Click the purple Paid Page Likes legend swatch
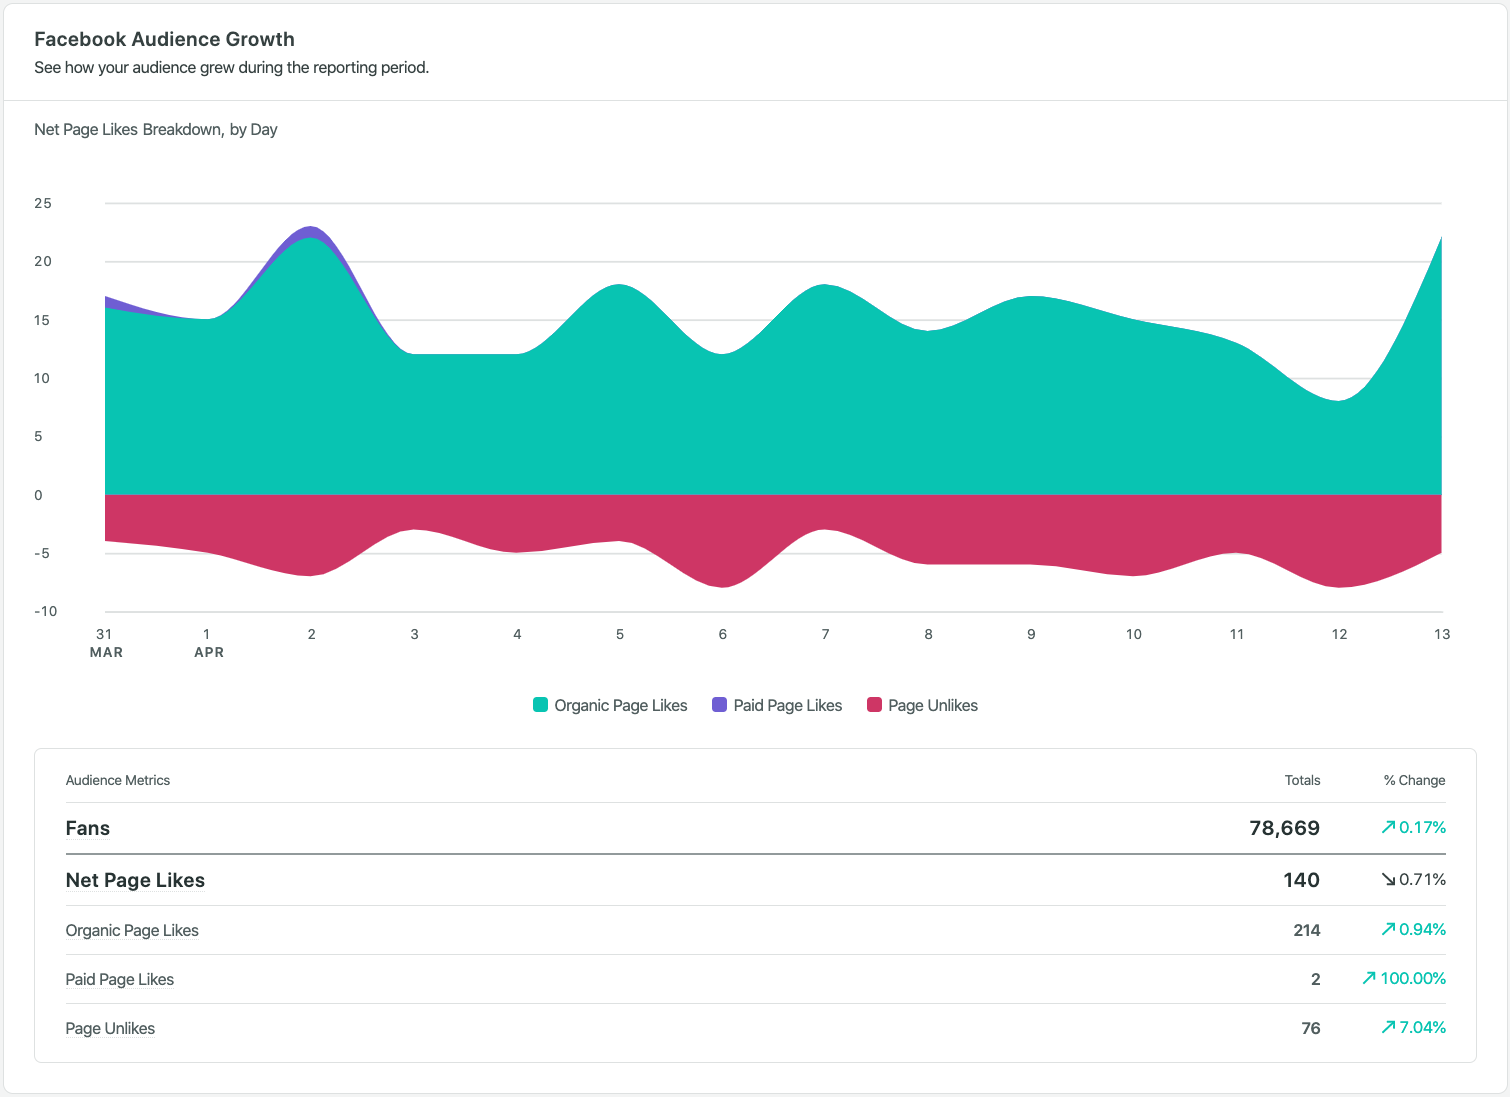This screenshot has height=1097, width=1510. pyautogui.click(x=717, y=705)
